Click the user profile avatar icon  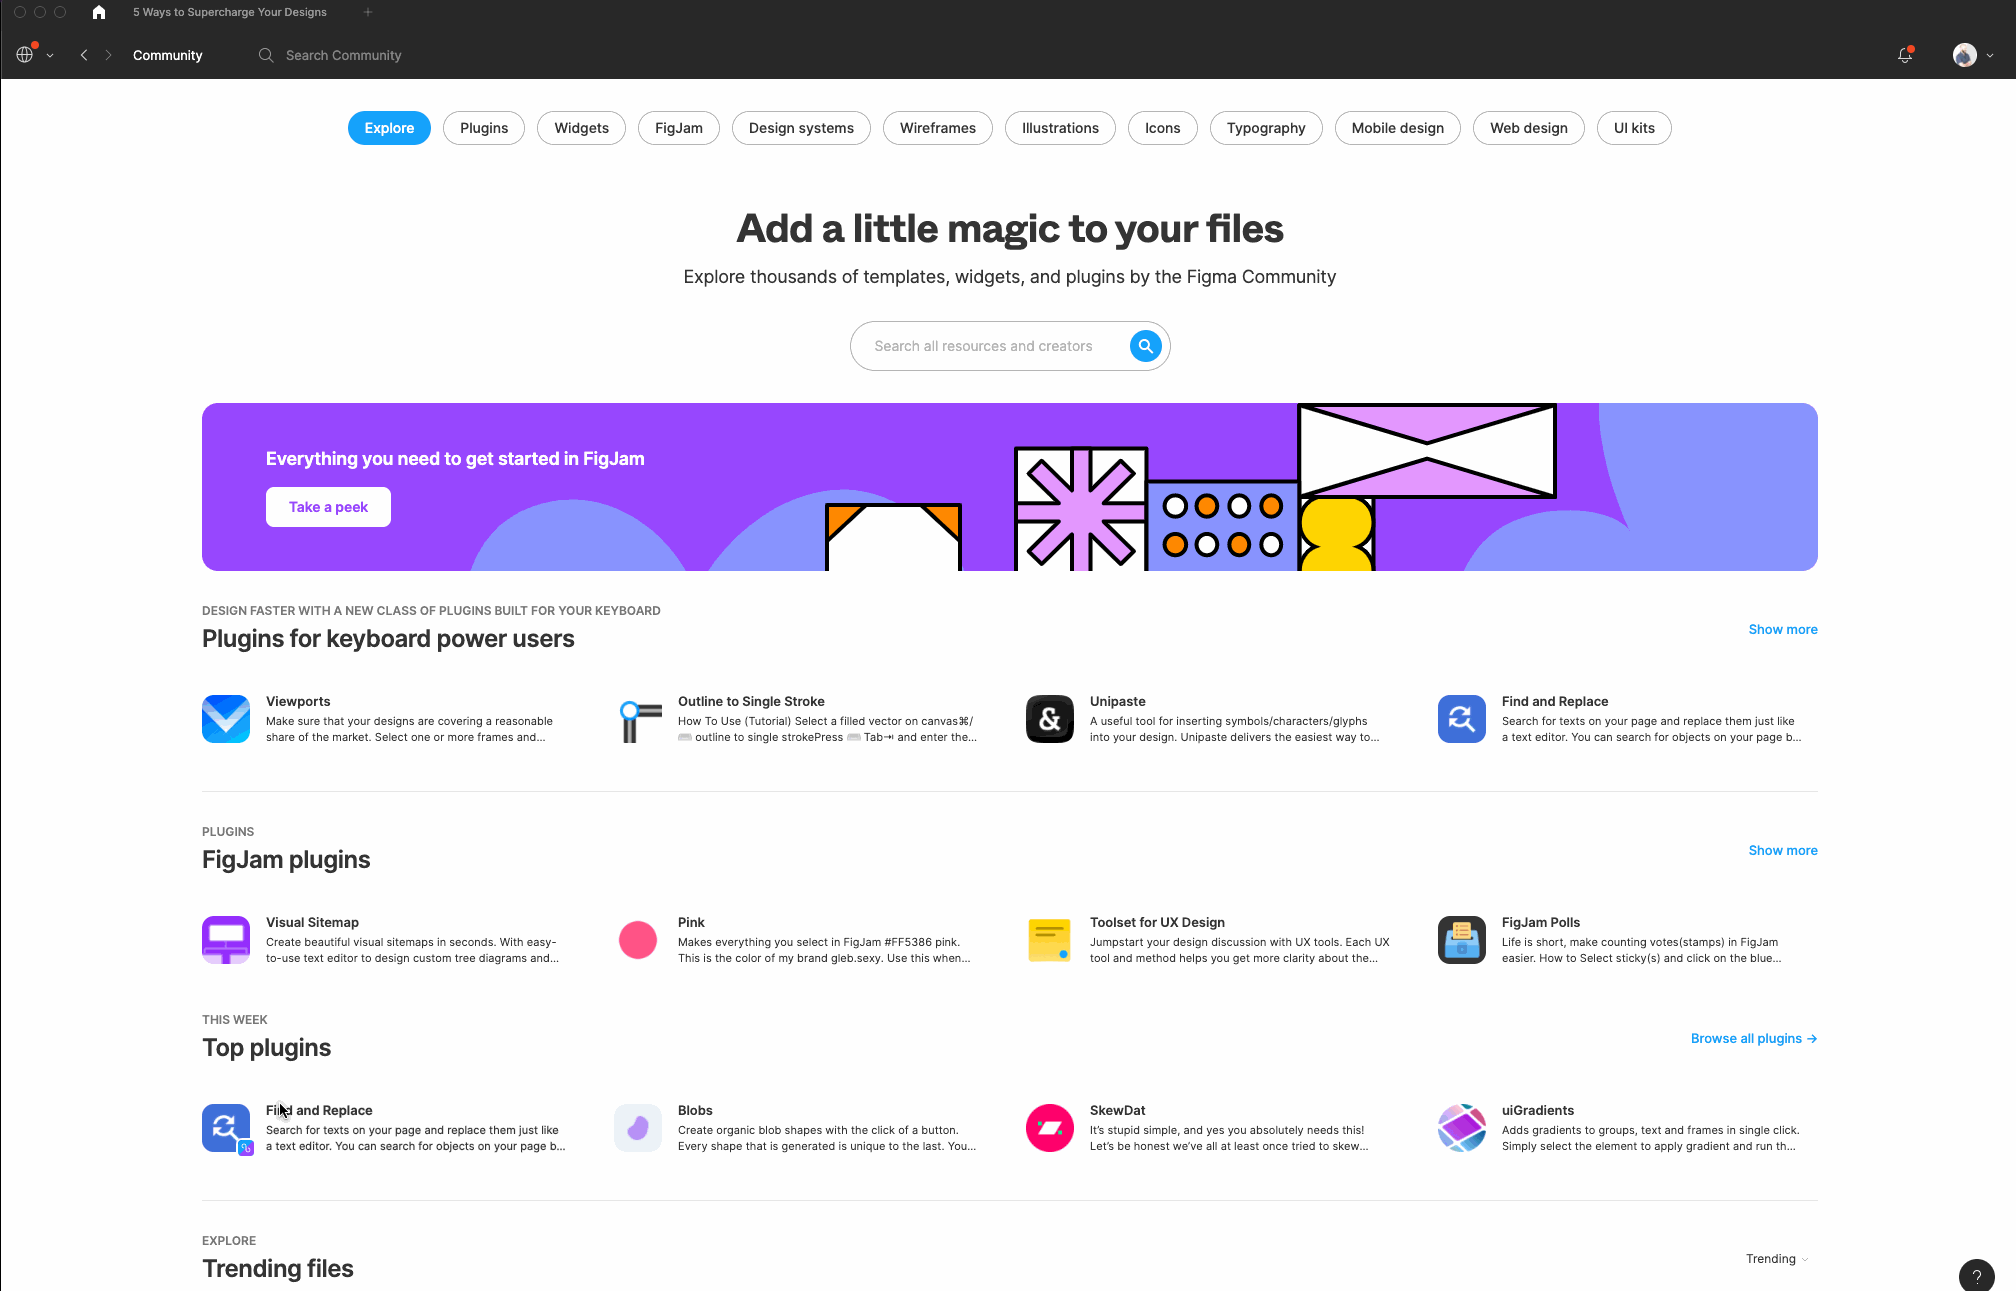click(1966, 54)
